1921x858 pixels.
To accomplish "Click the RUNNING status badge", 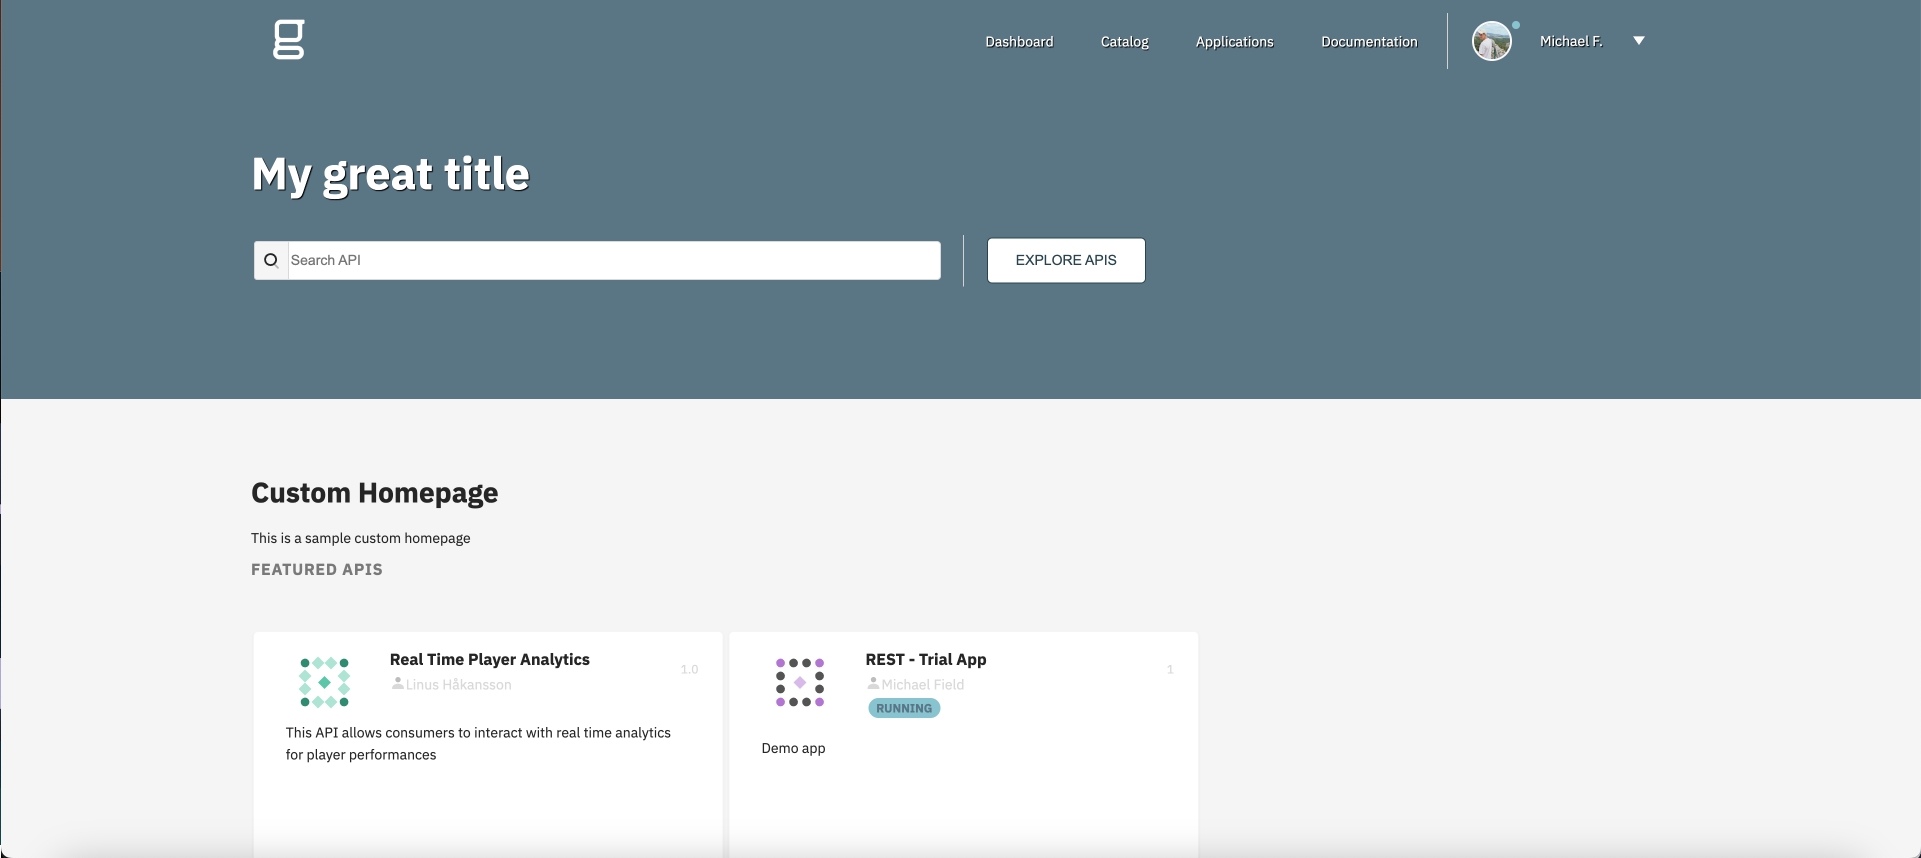I will tap(904, 708).
